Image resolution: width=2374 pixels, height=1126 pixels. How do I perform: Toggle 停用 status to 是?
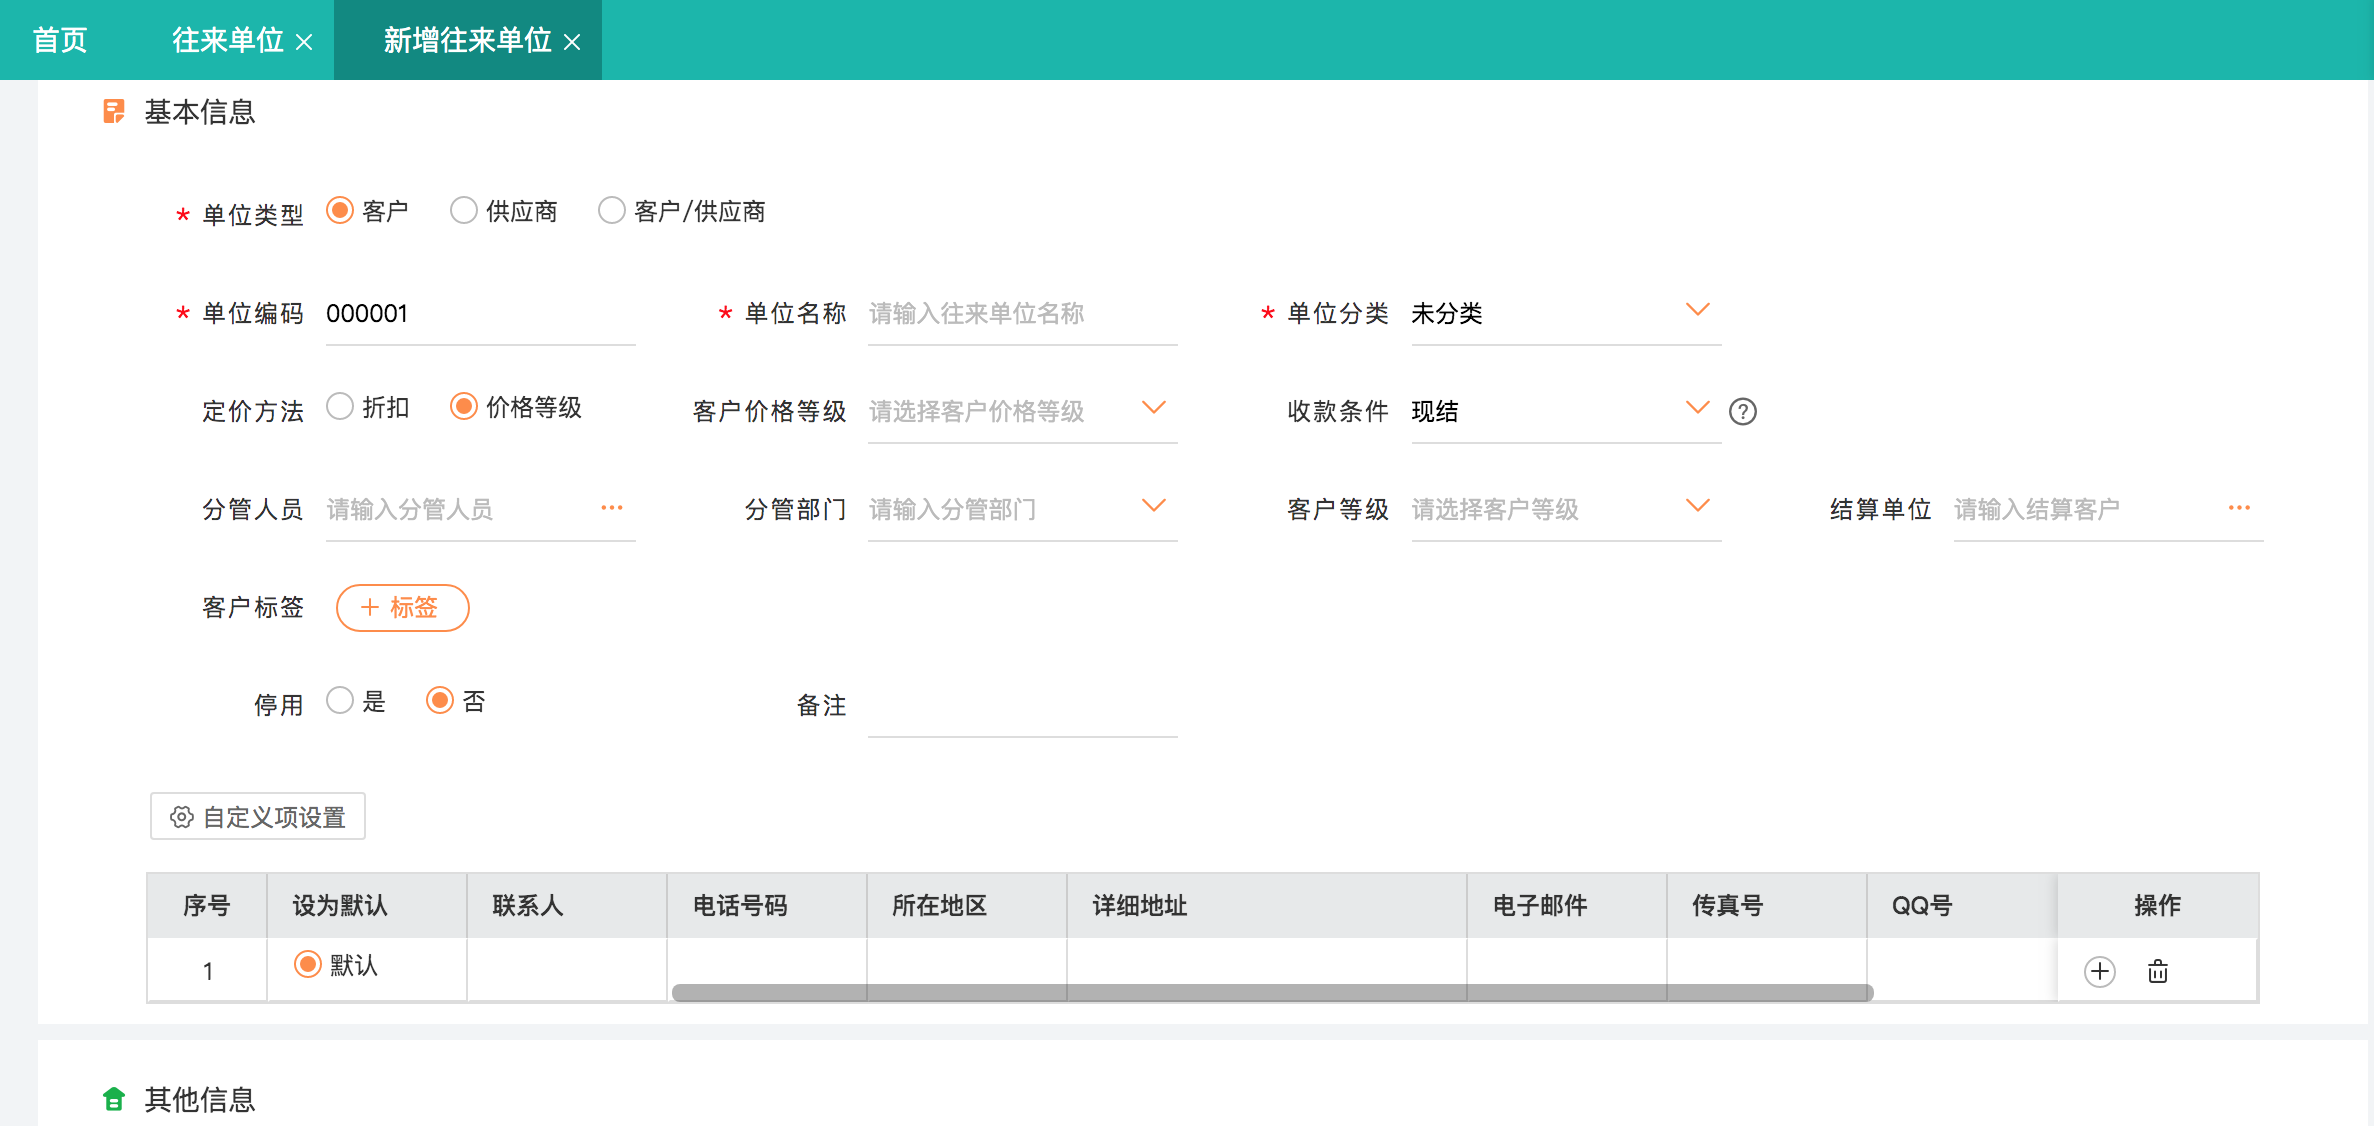338,701
